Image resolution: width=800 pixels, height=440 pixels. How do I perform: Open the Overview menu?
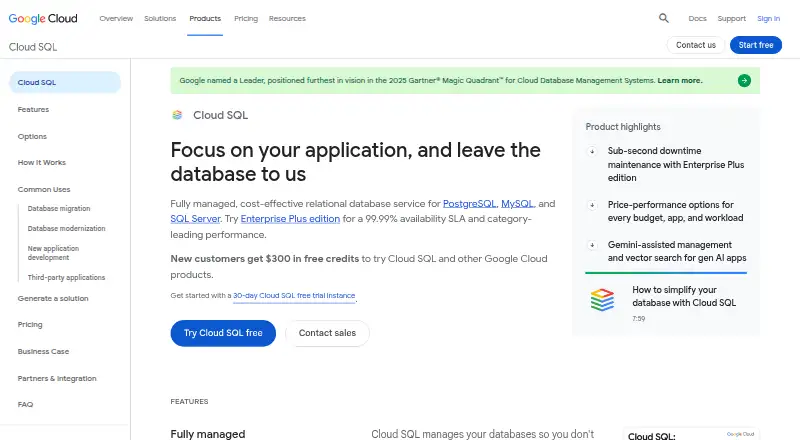point(116,18)
